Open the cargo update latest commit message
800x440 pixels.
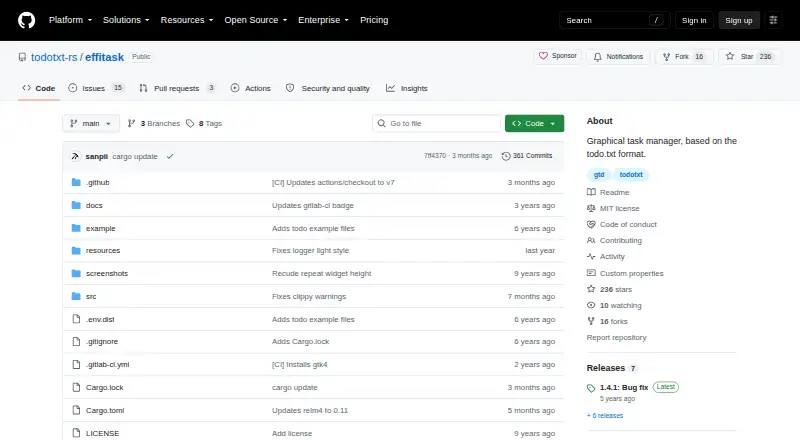click(x=135, y=156)
